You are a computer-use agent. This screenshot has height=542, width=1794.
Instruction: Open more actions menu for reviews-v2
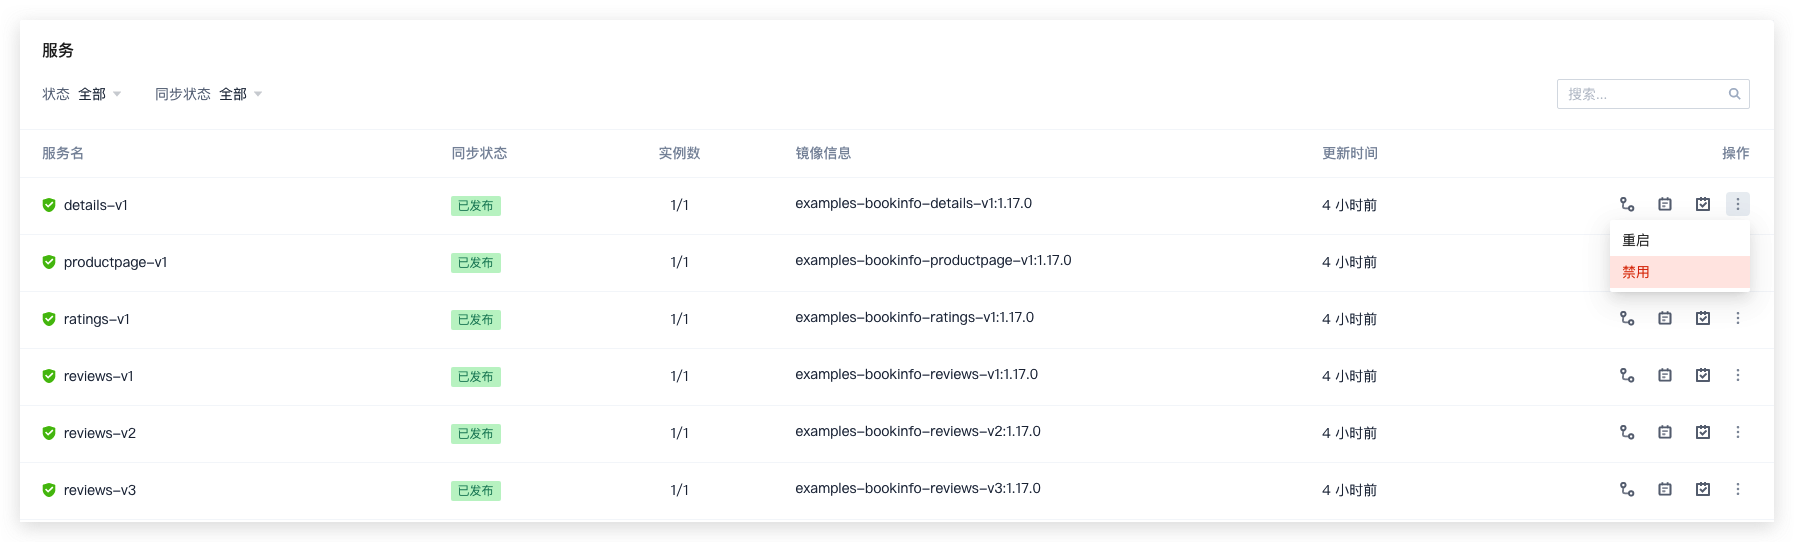coord(1738,433)
